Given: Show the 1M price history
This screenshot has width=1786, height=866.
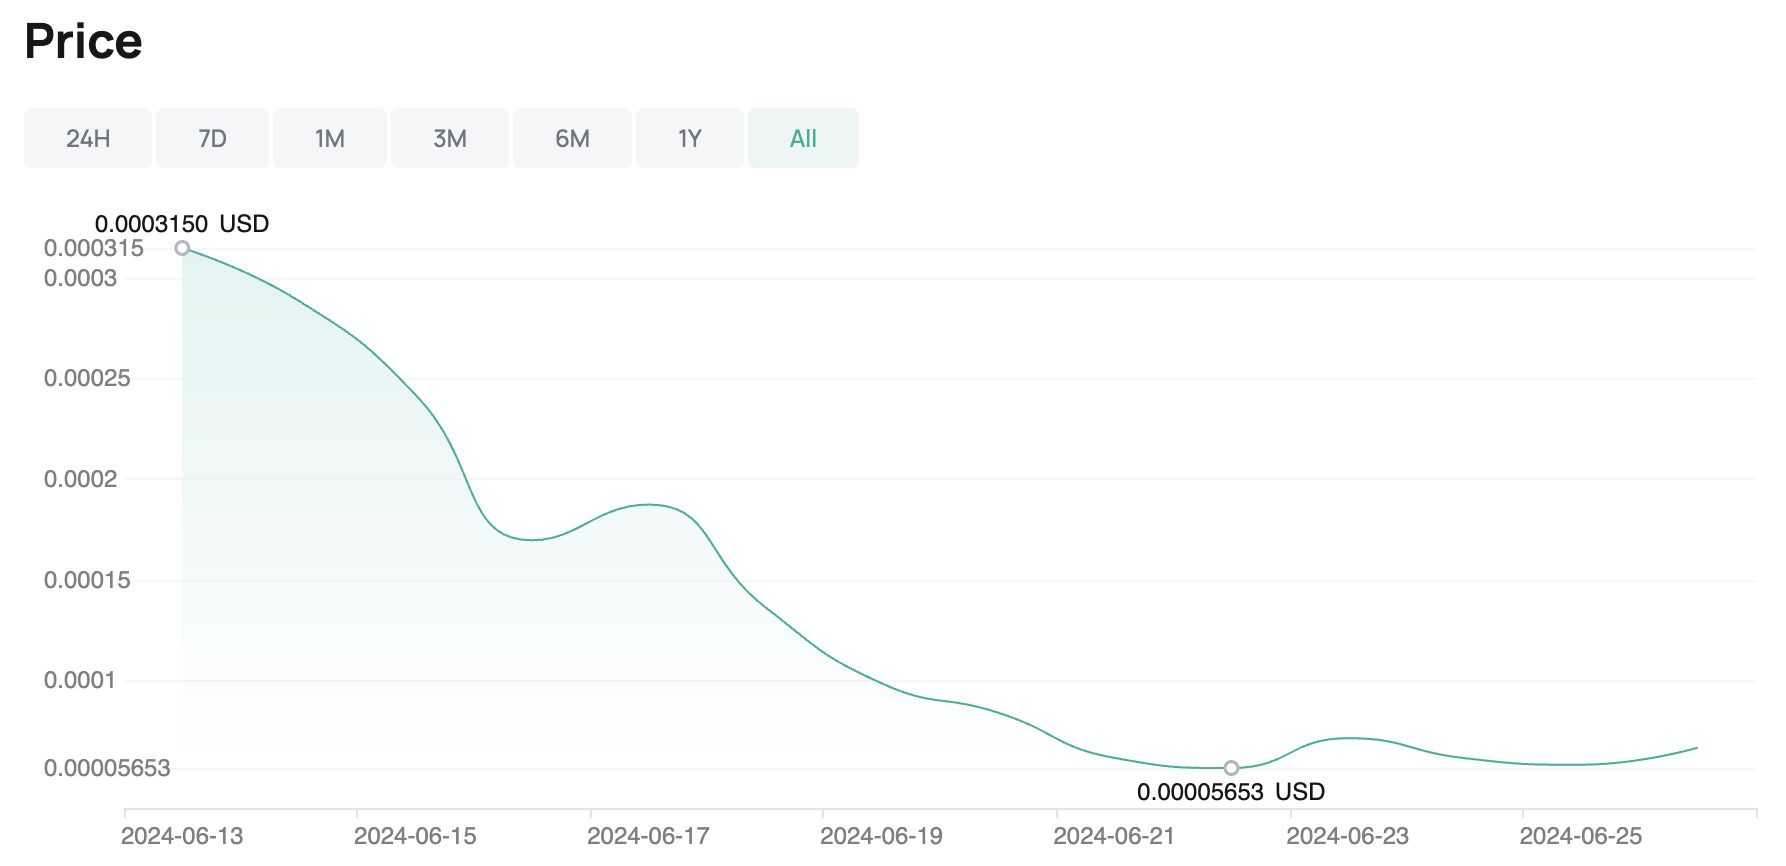Looking at the screenshot, I should click(329, 138).
